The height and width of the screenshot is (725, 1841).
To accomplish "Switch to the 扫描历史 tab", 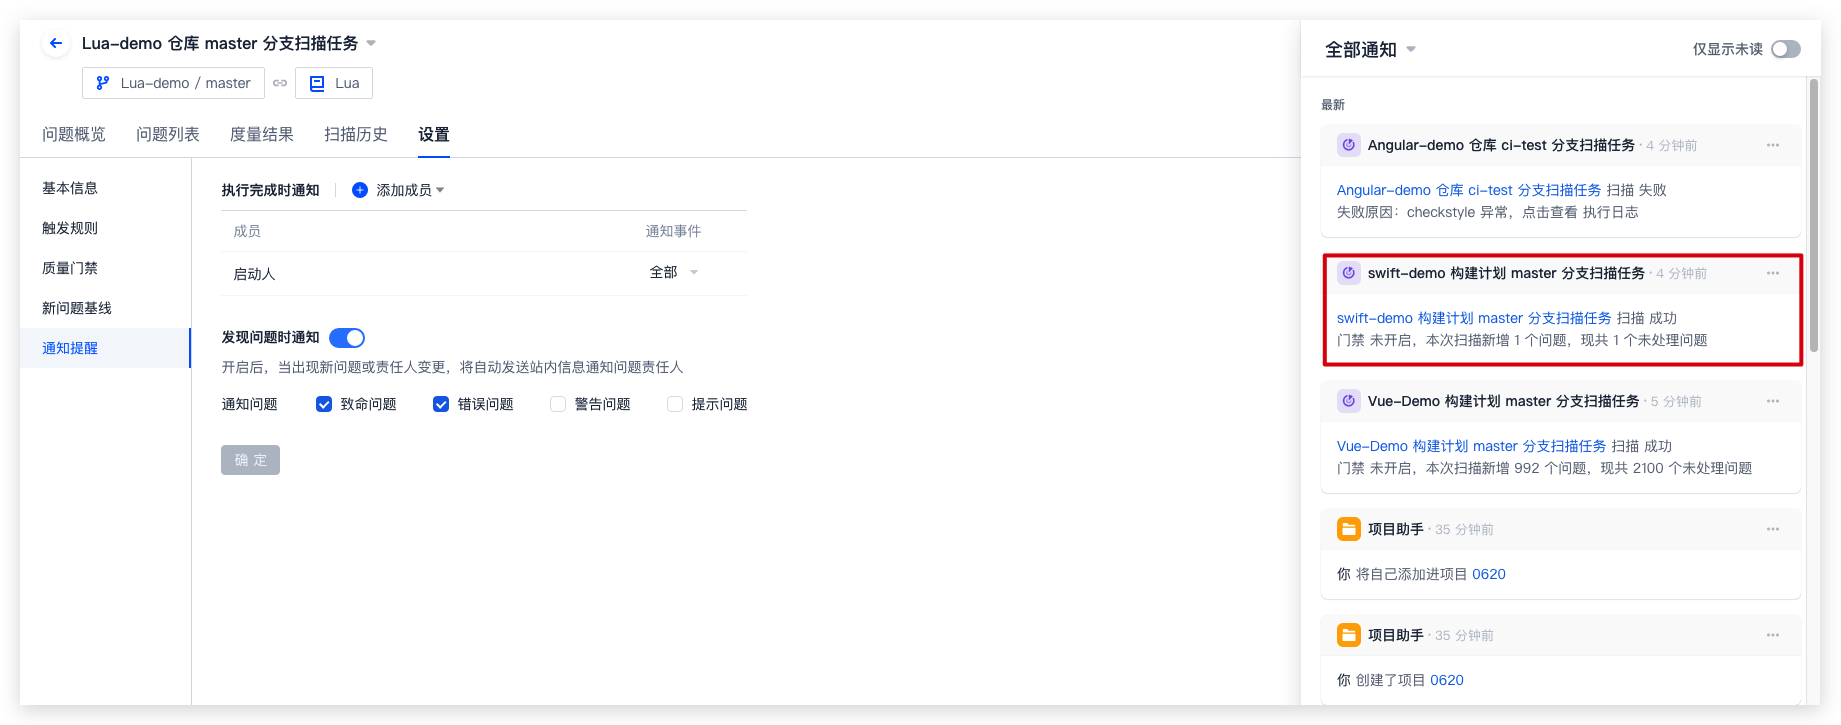I will [355, 134].
